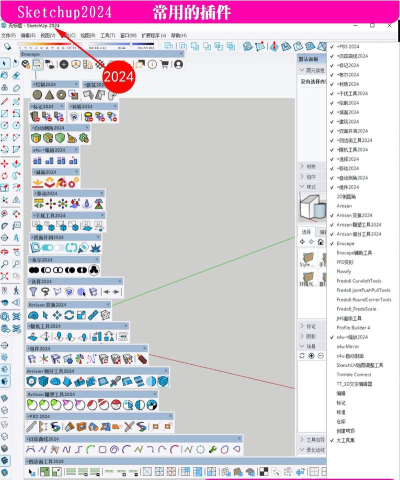Click the first green cube icon
400x480 pixels.
(x=36, y=138)
